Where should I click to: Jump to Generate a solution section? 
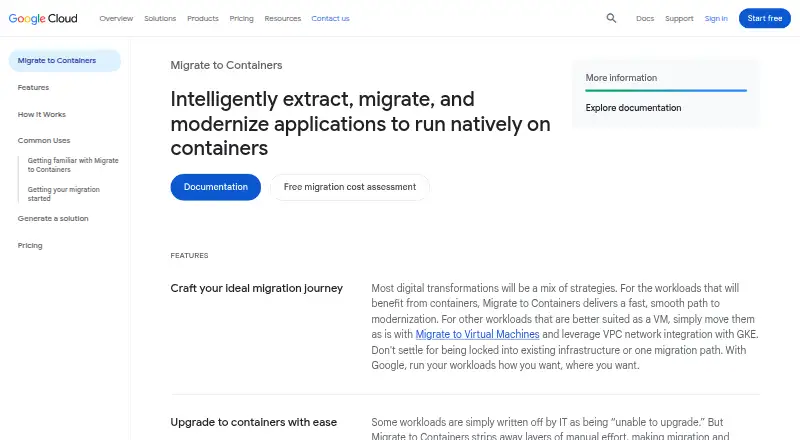53,218
